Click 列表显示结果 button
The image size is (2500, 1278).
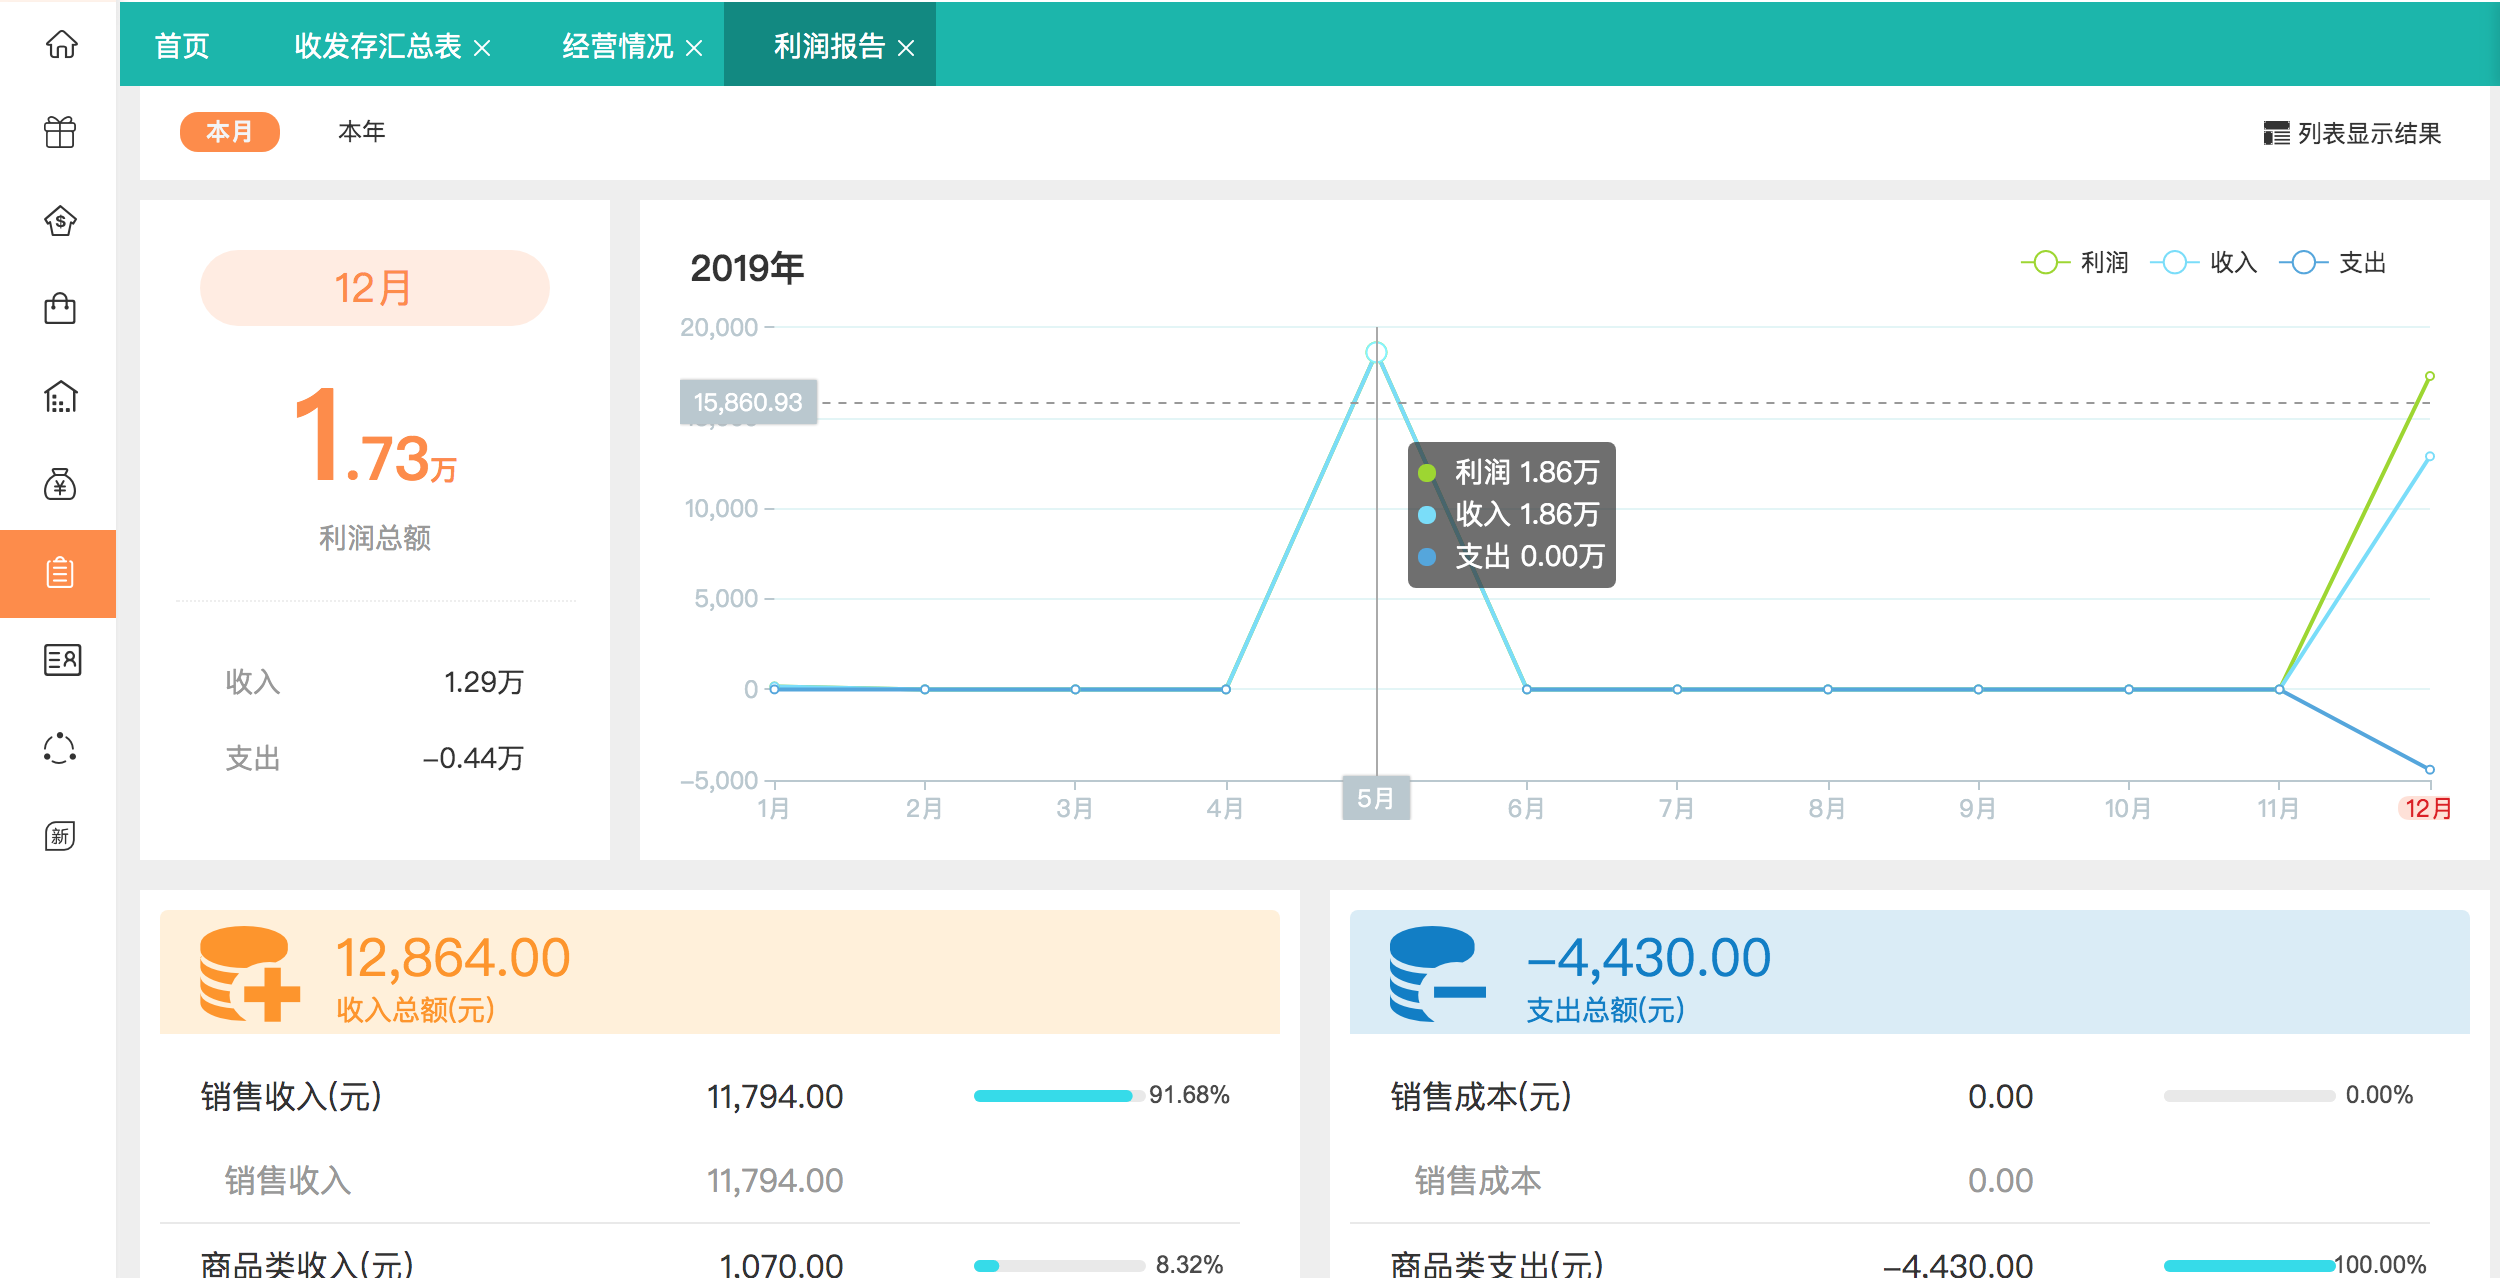coord(2350,132)
